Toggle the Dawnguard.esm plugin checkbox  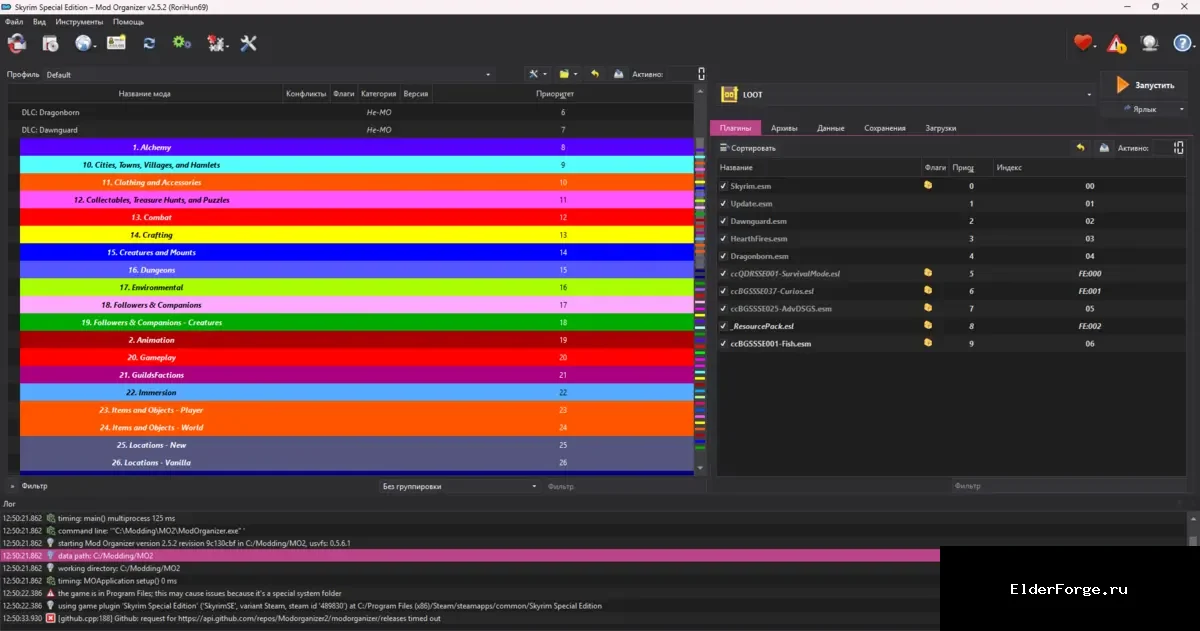pos(724,221)
